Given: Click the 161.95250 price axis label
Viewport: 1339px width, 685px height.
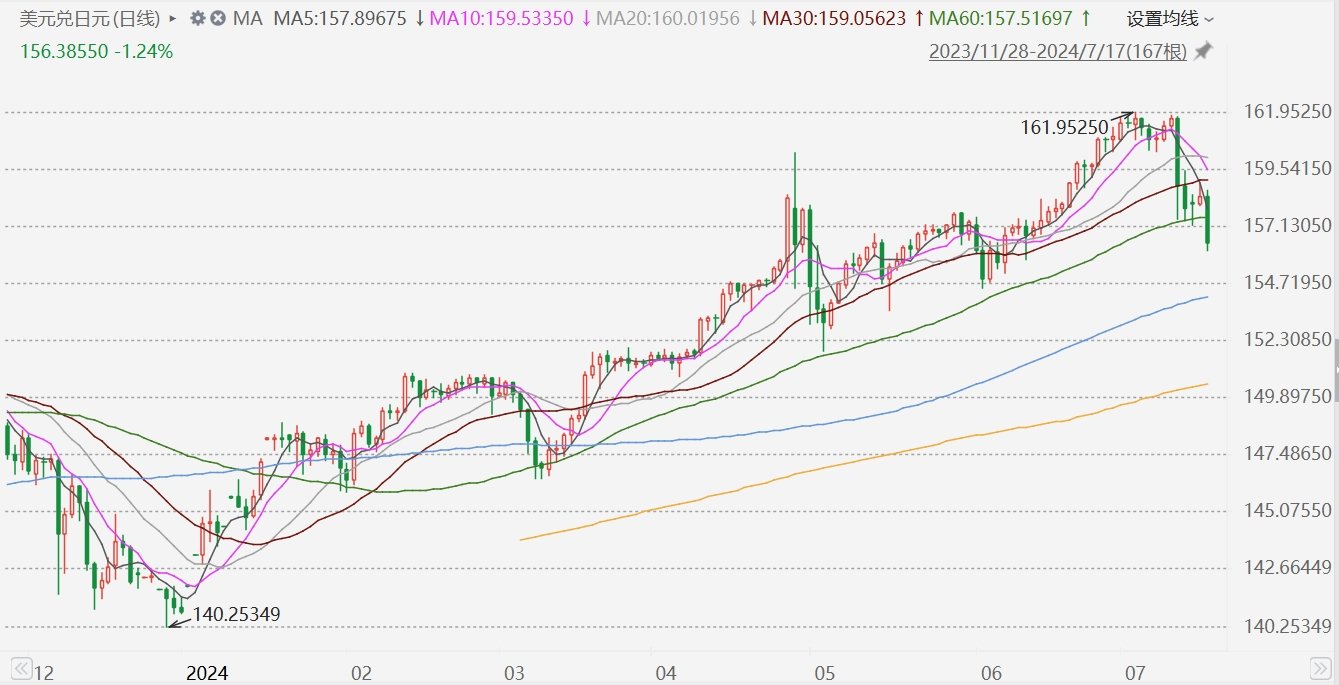Looking at the screenshot, I should click(x=1286, y=111).
